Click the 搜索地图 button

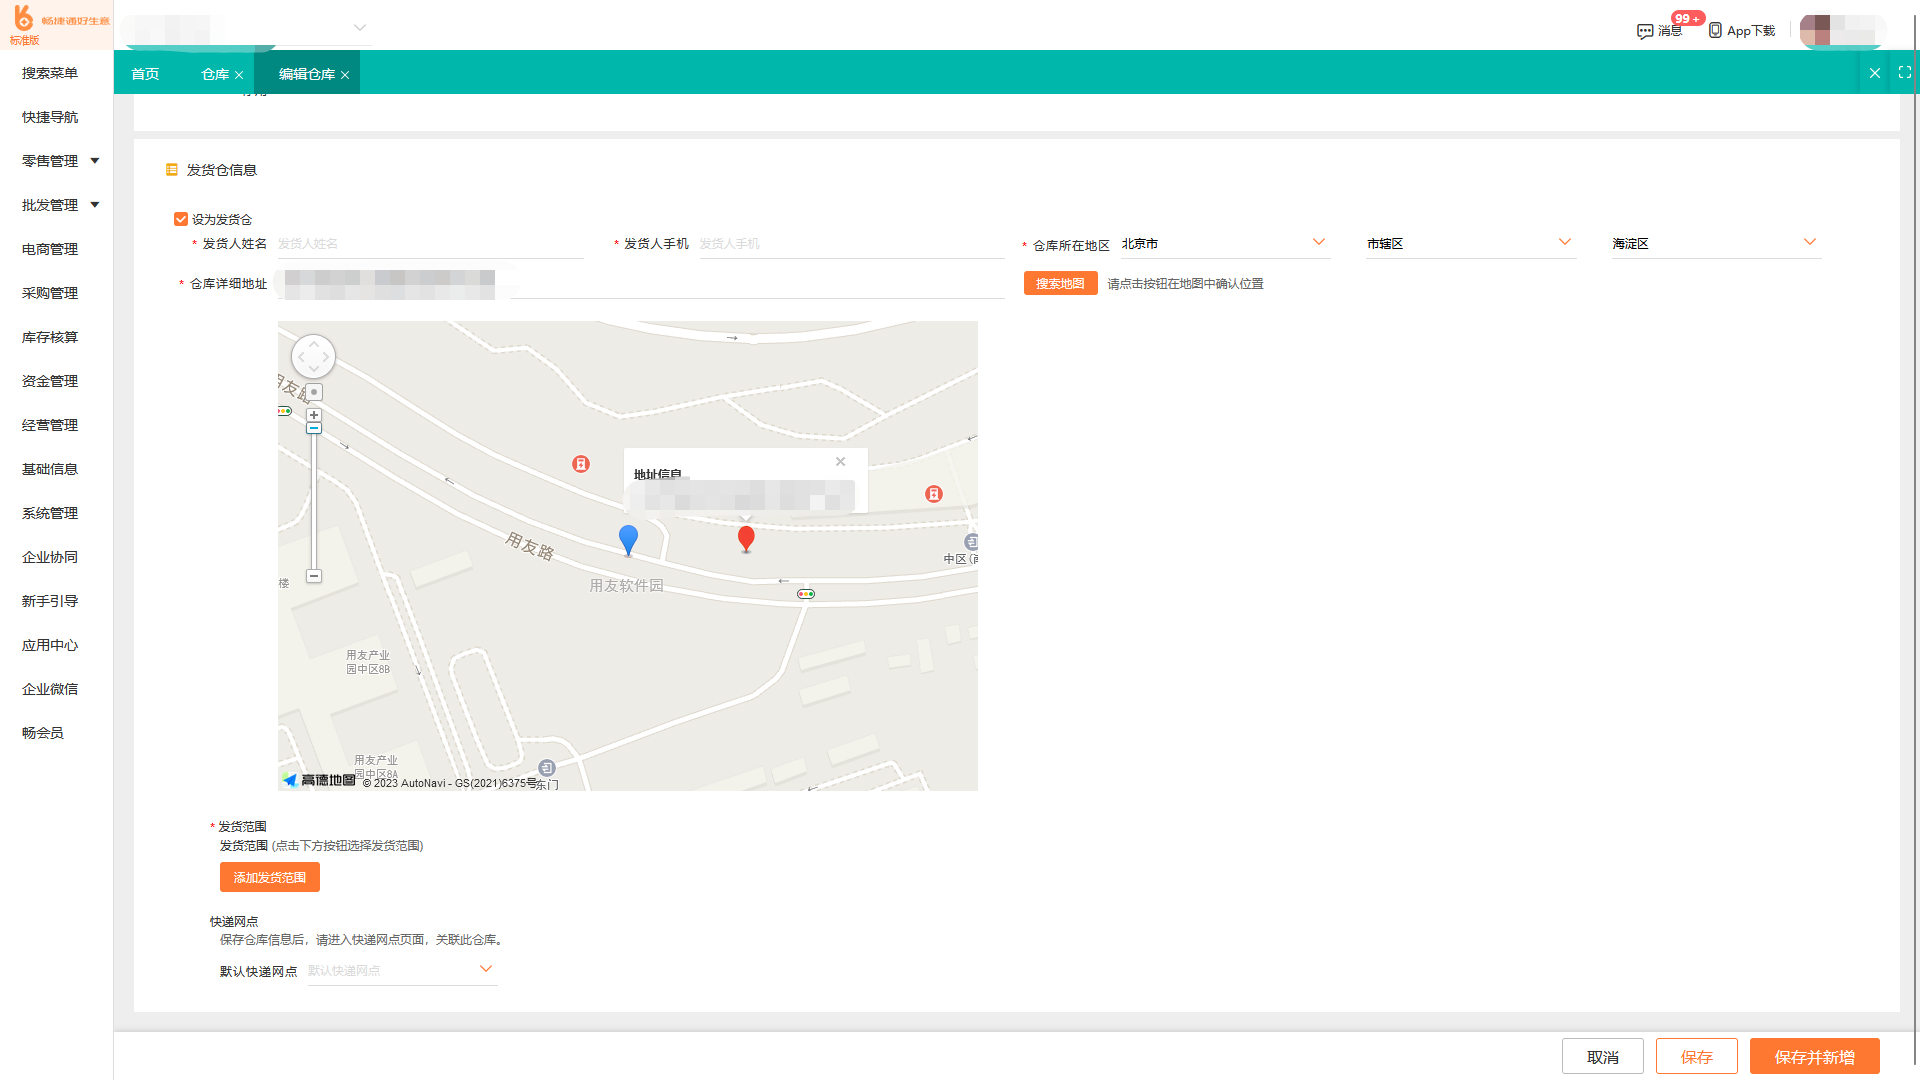(1060, 282)
